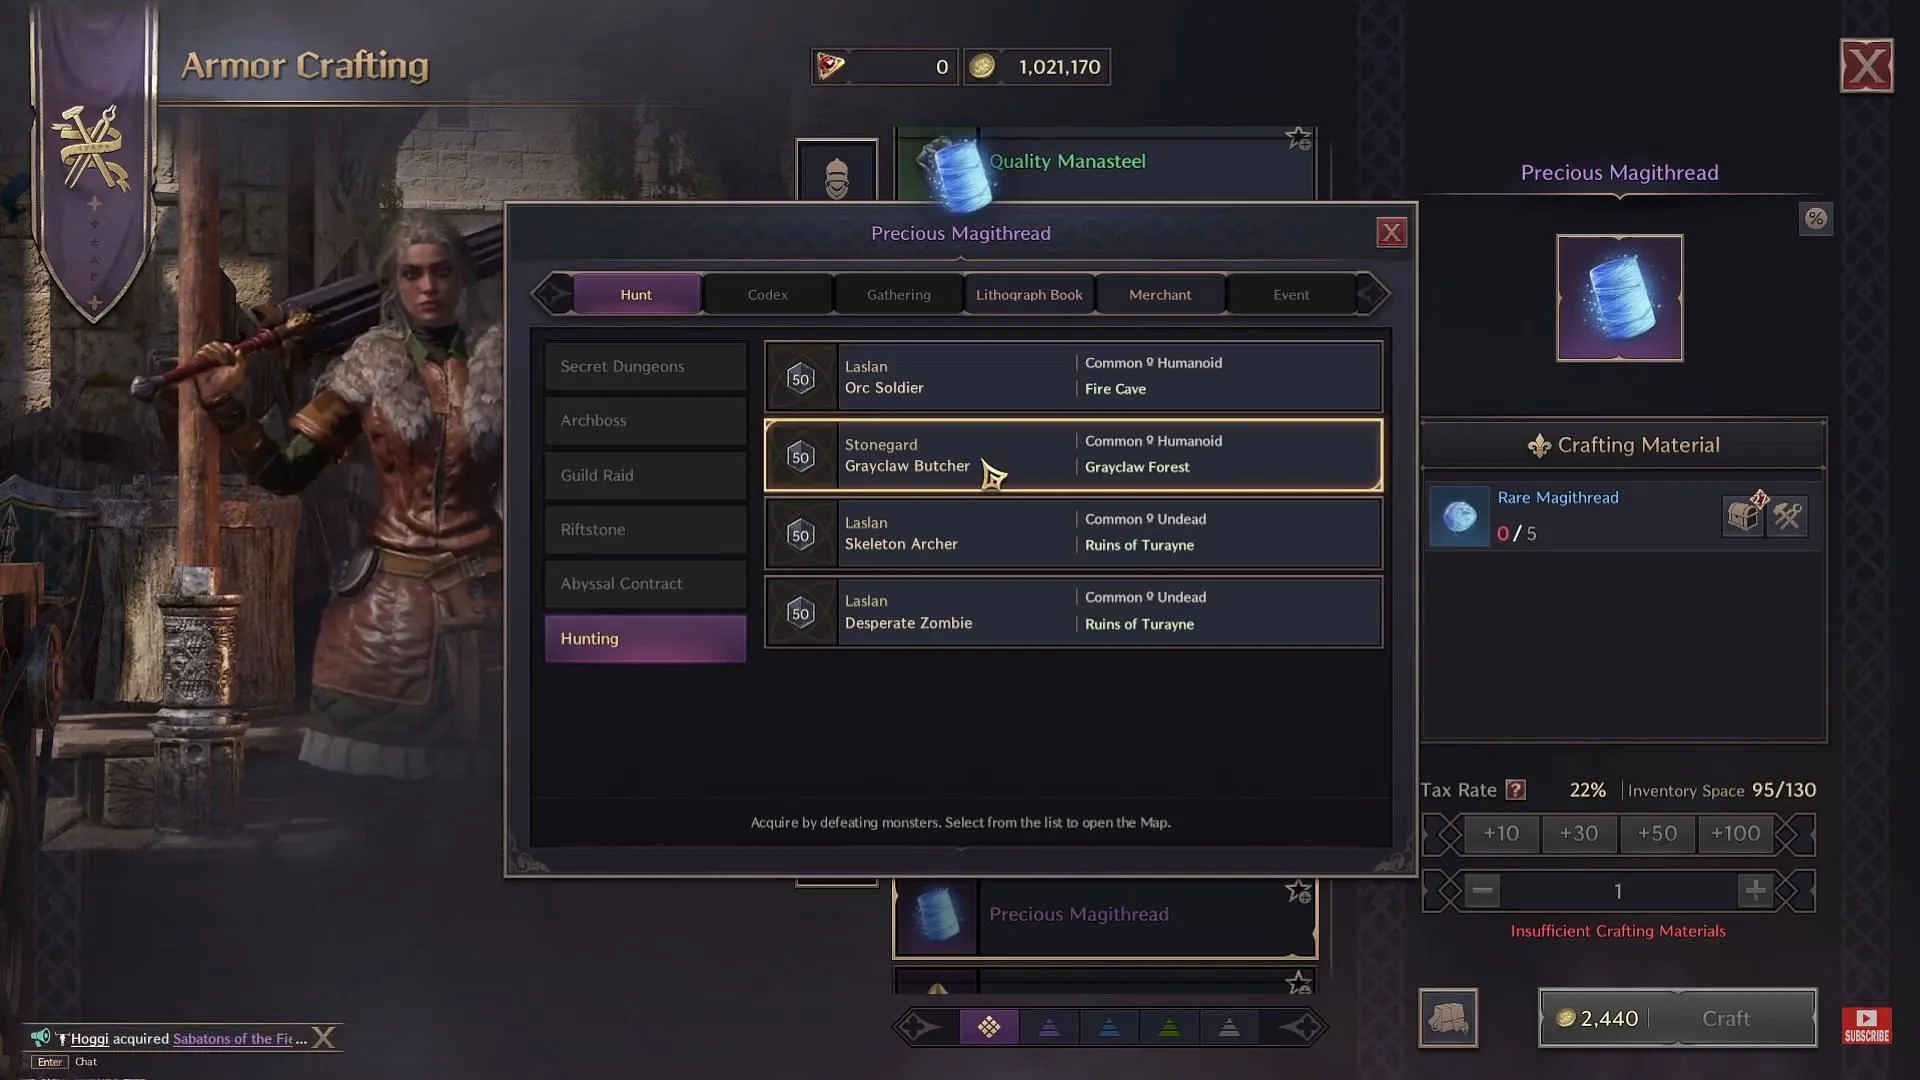The height and width of the screenshot is (1080, 1920).
Task: Click the Craft button to attempt crafting
Action: pyautogui.click(x=1726, y=1018)
